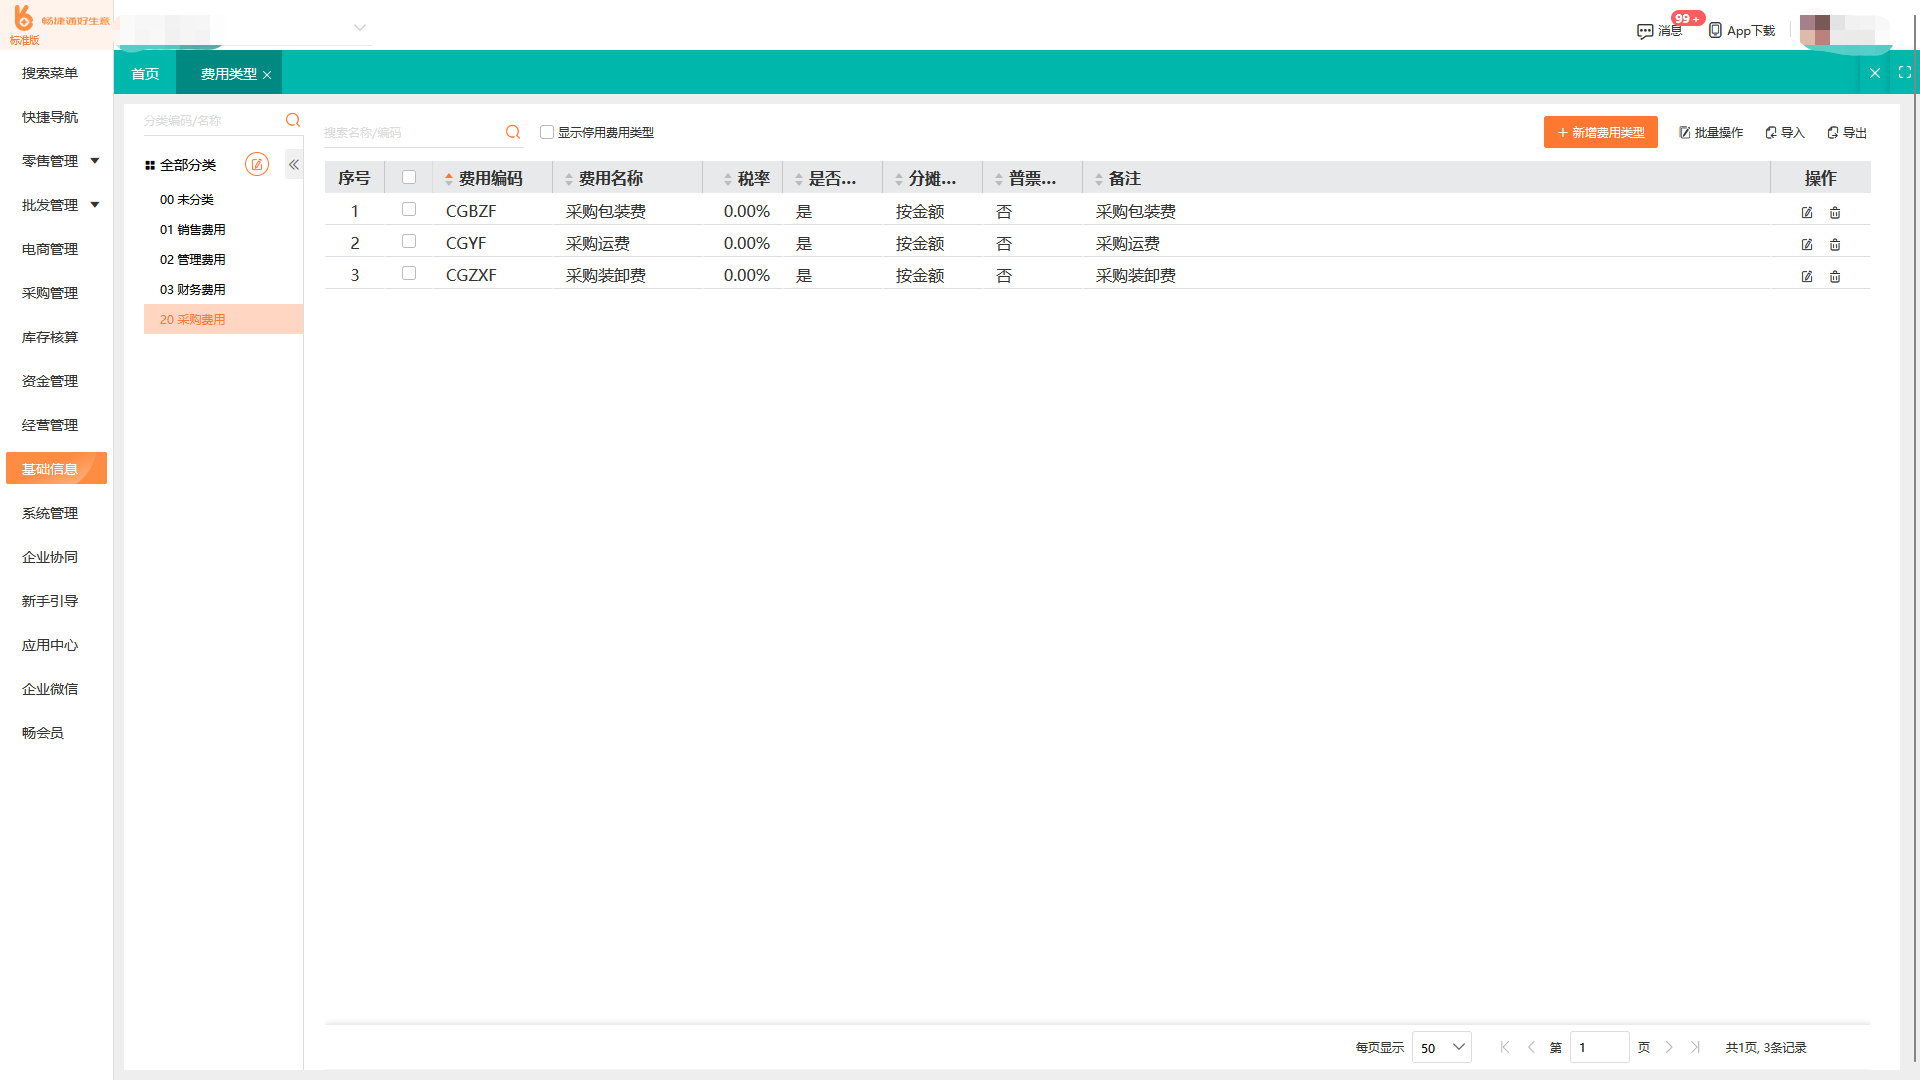Check the checkbox for row 2
Image resolution: width=1920 pixels, height=1080 pixels.
tap(409, 243)
